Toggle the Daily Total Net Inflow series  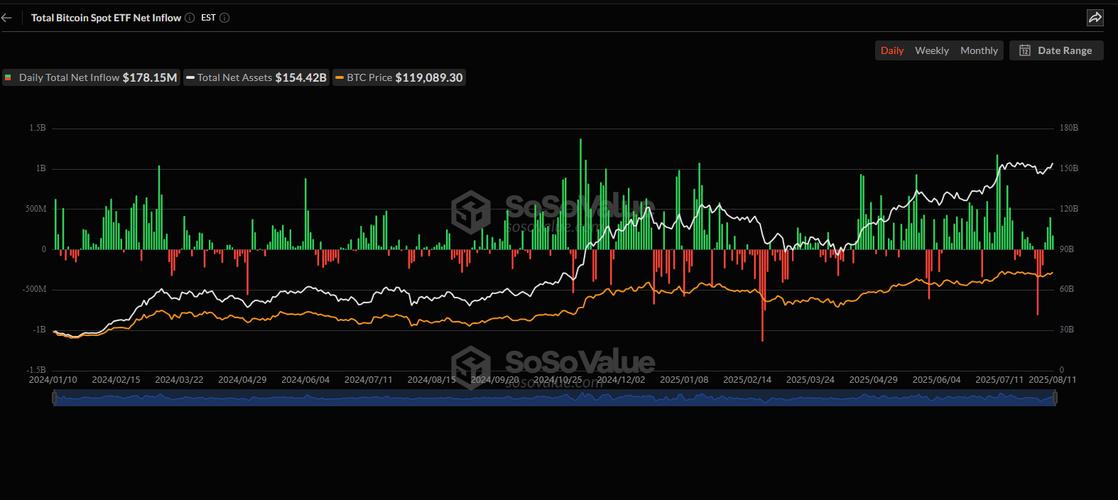pos(90,78)
